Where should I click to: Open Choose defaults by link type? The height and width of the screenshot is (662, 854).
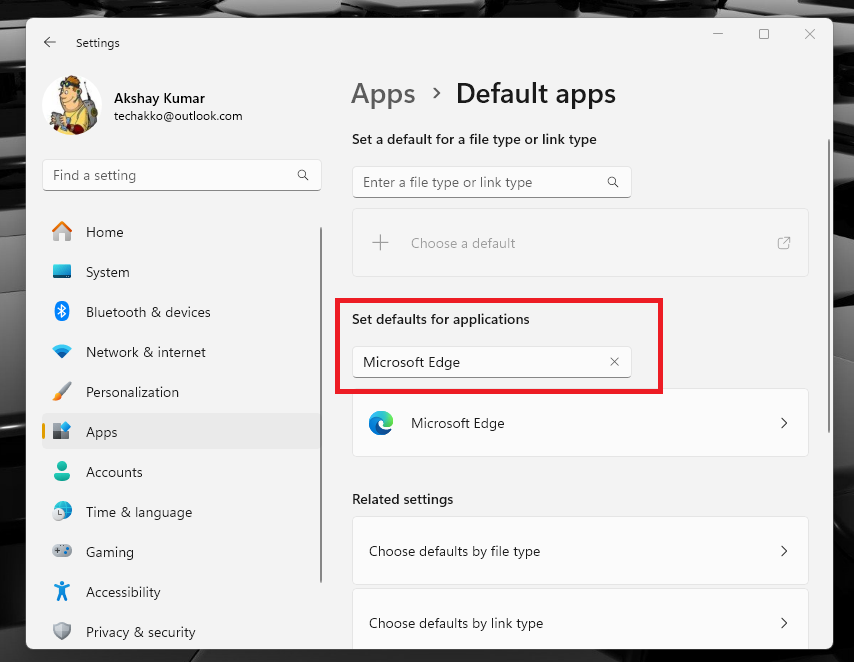581,619
